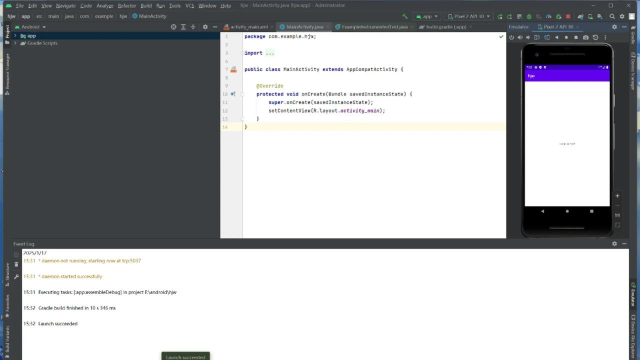
Task: Open Event Log settings gear
Action: (614, 244)
